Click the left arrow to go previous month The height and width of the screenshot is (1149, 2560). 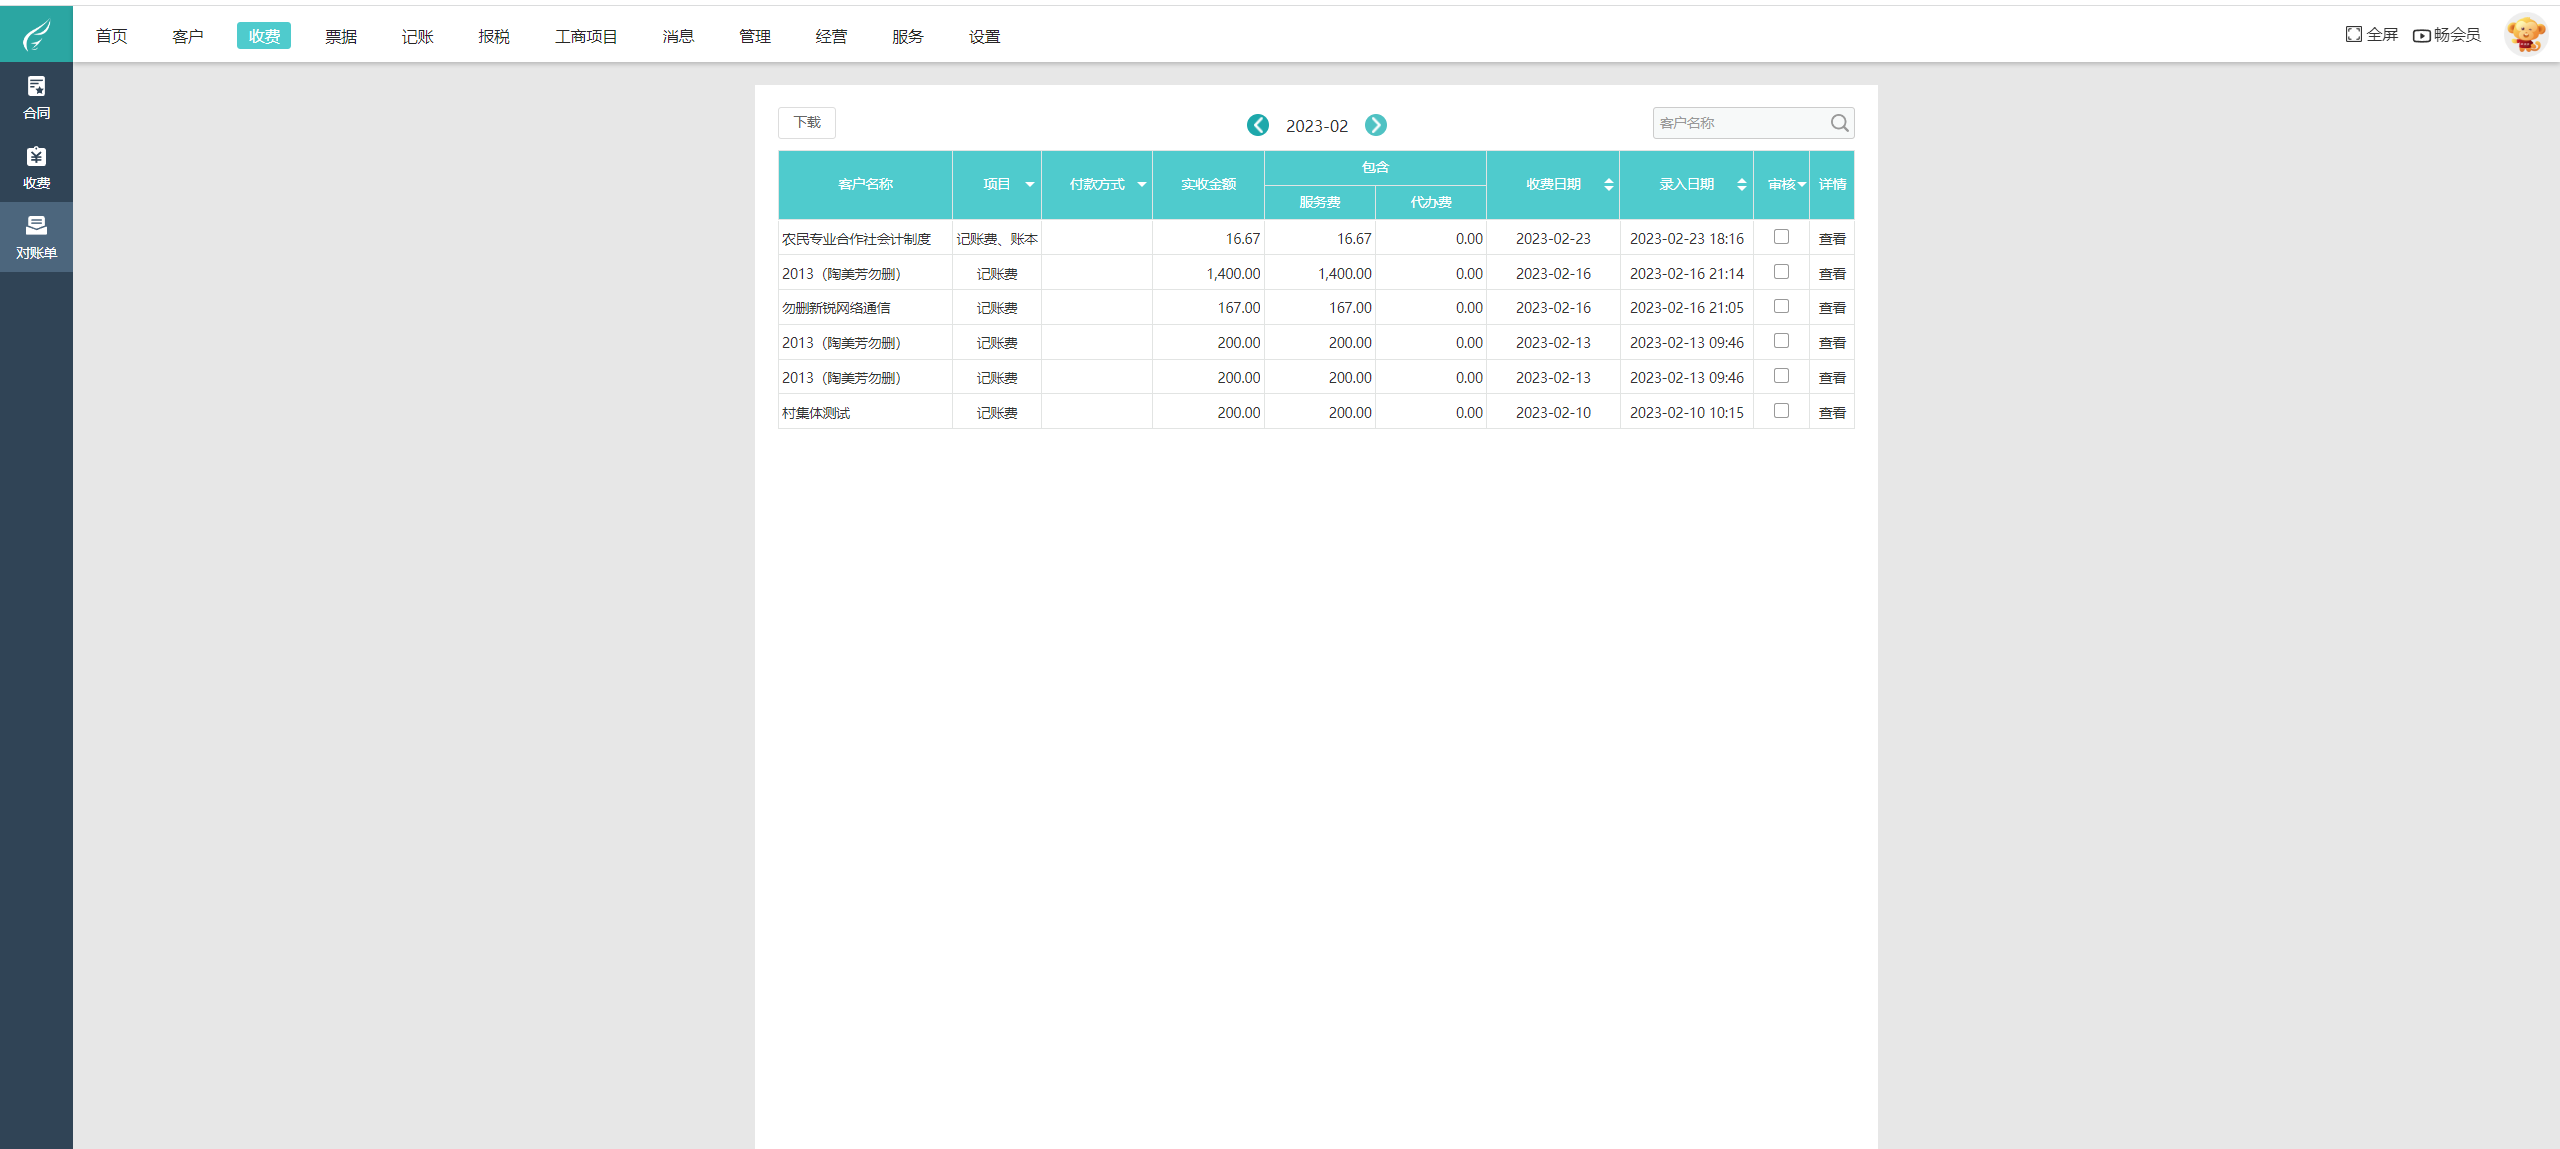point(1259,126)
